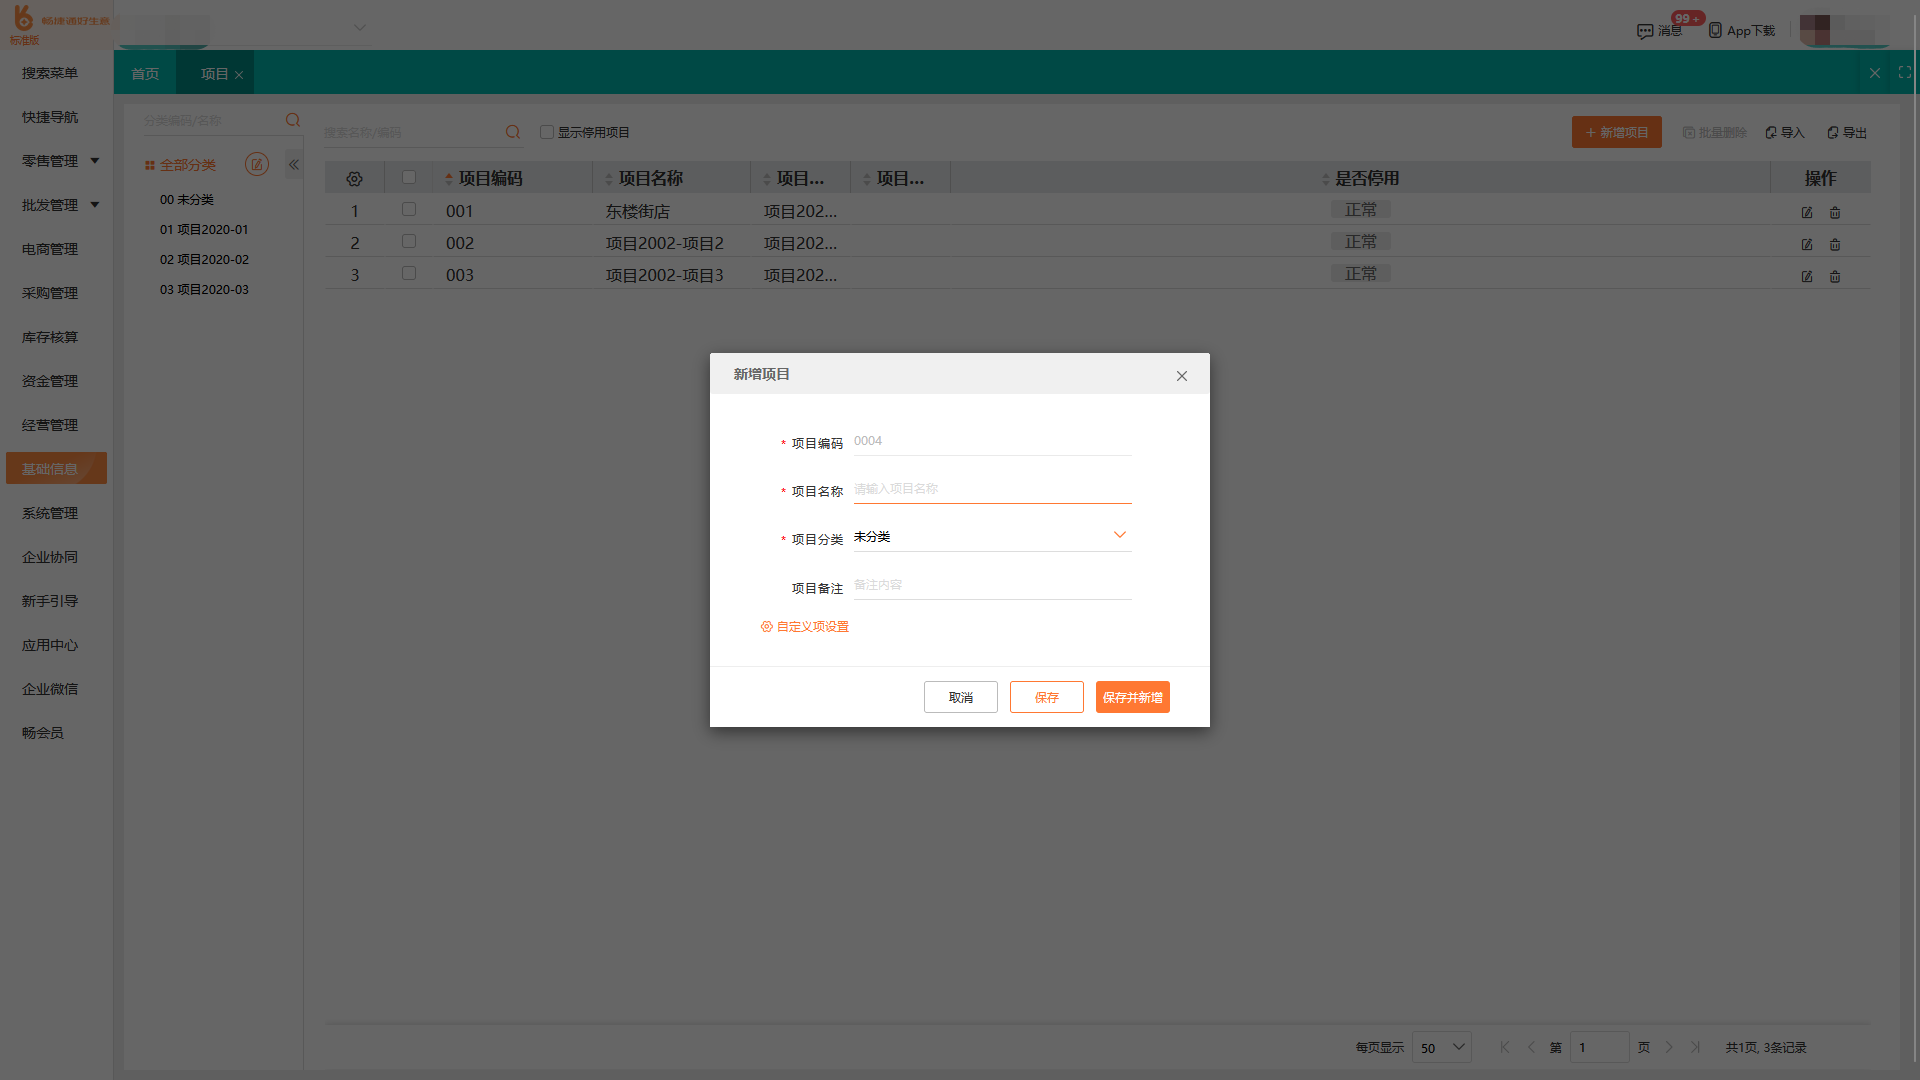
Task: Click the search icon in project list
Action: 513,132
